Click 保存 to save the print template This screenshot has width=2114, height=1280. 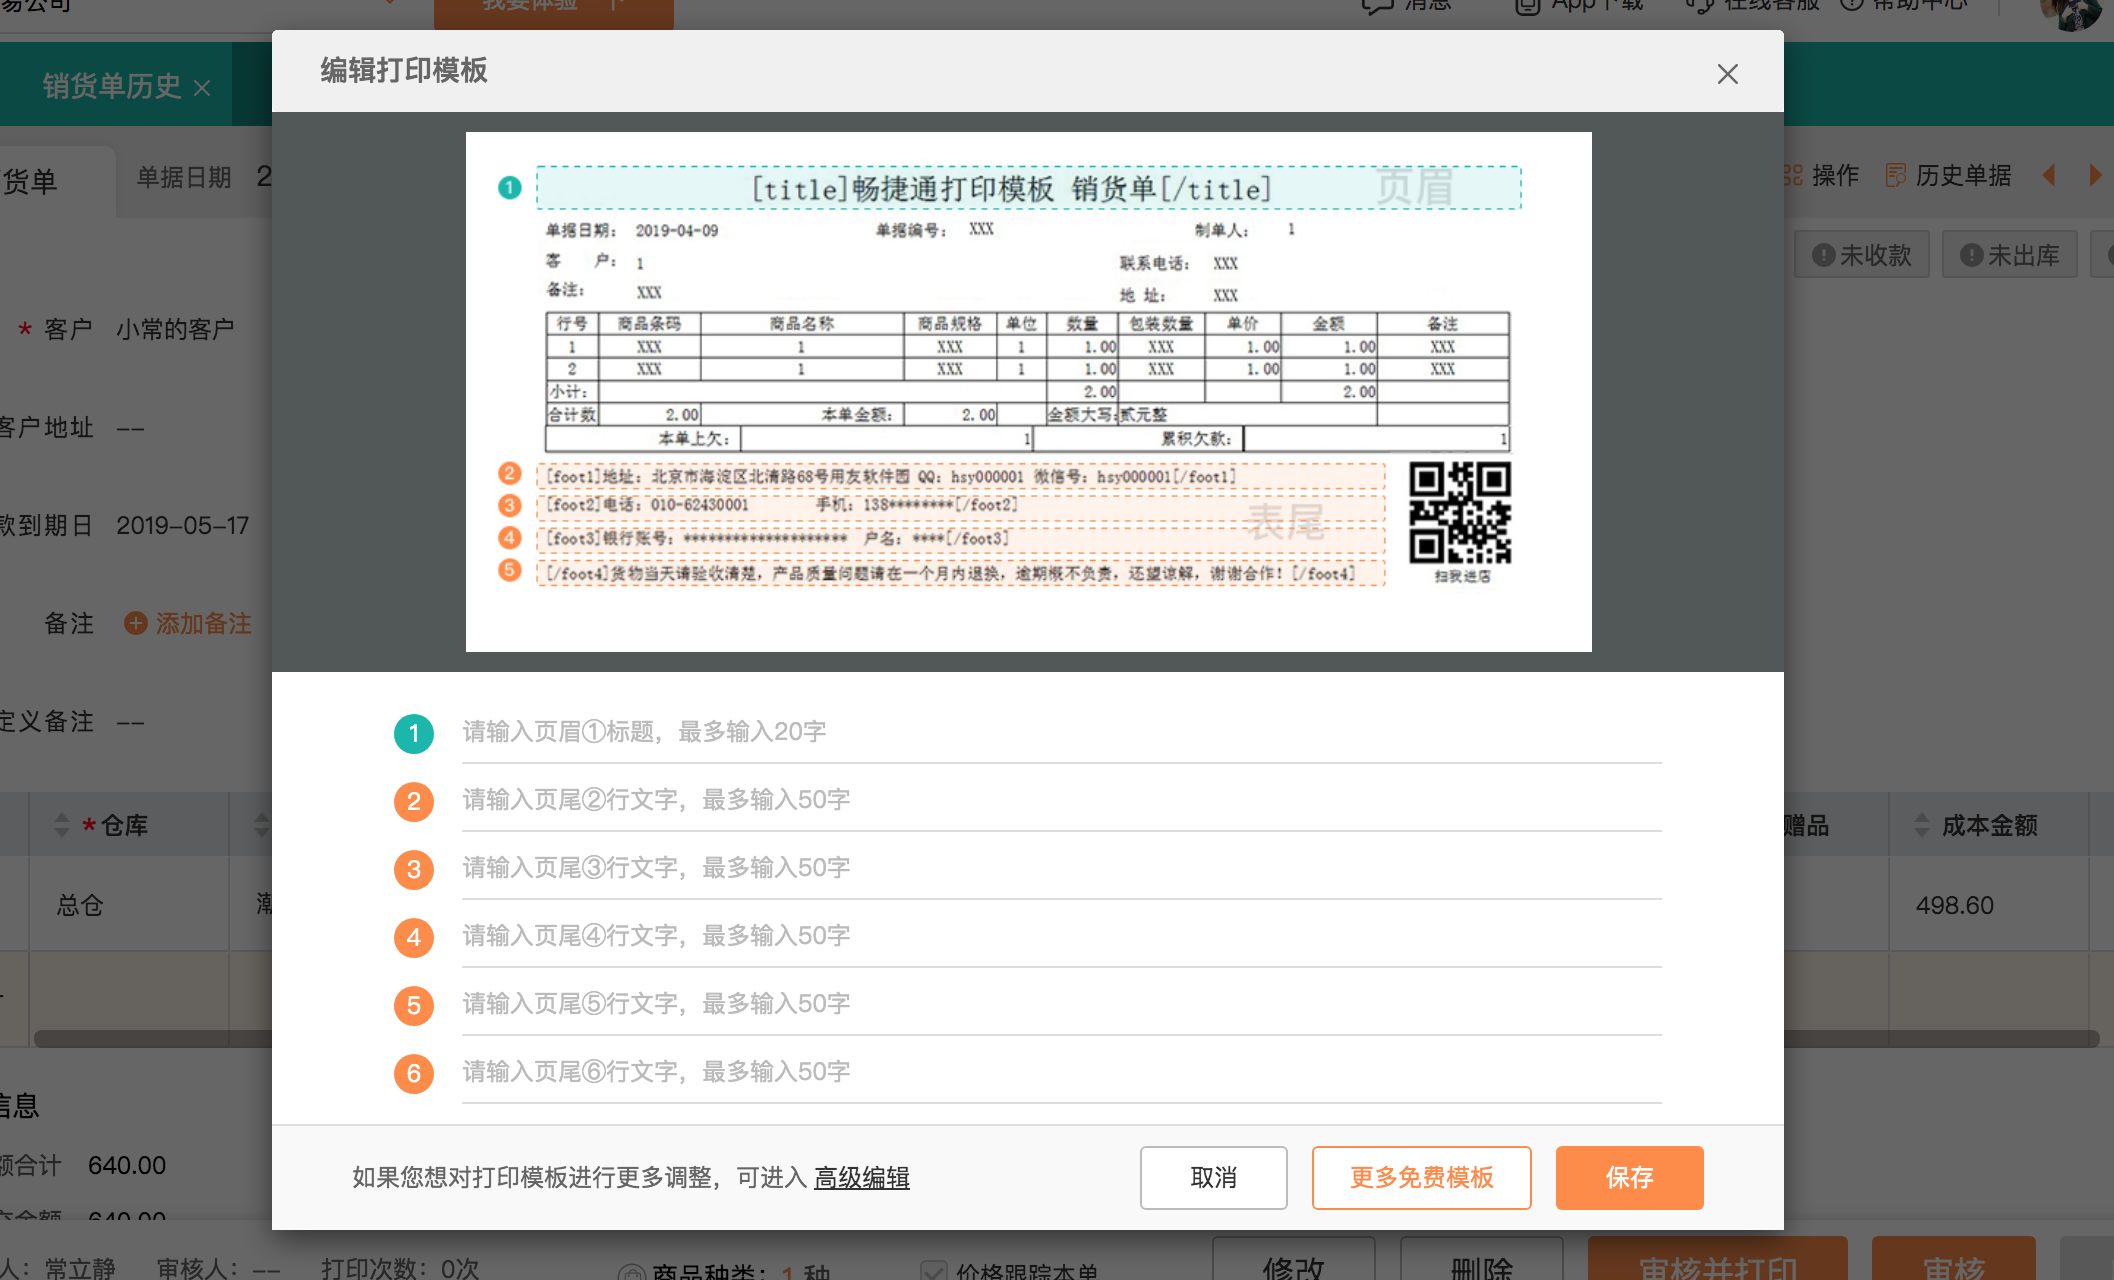point(1629,1177)
